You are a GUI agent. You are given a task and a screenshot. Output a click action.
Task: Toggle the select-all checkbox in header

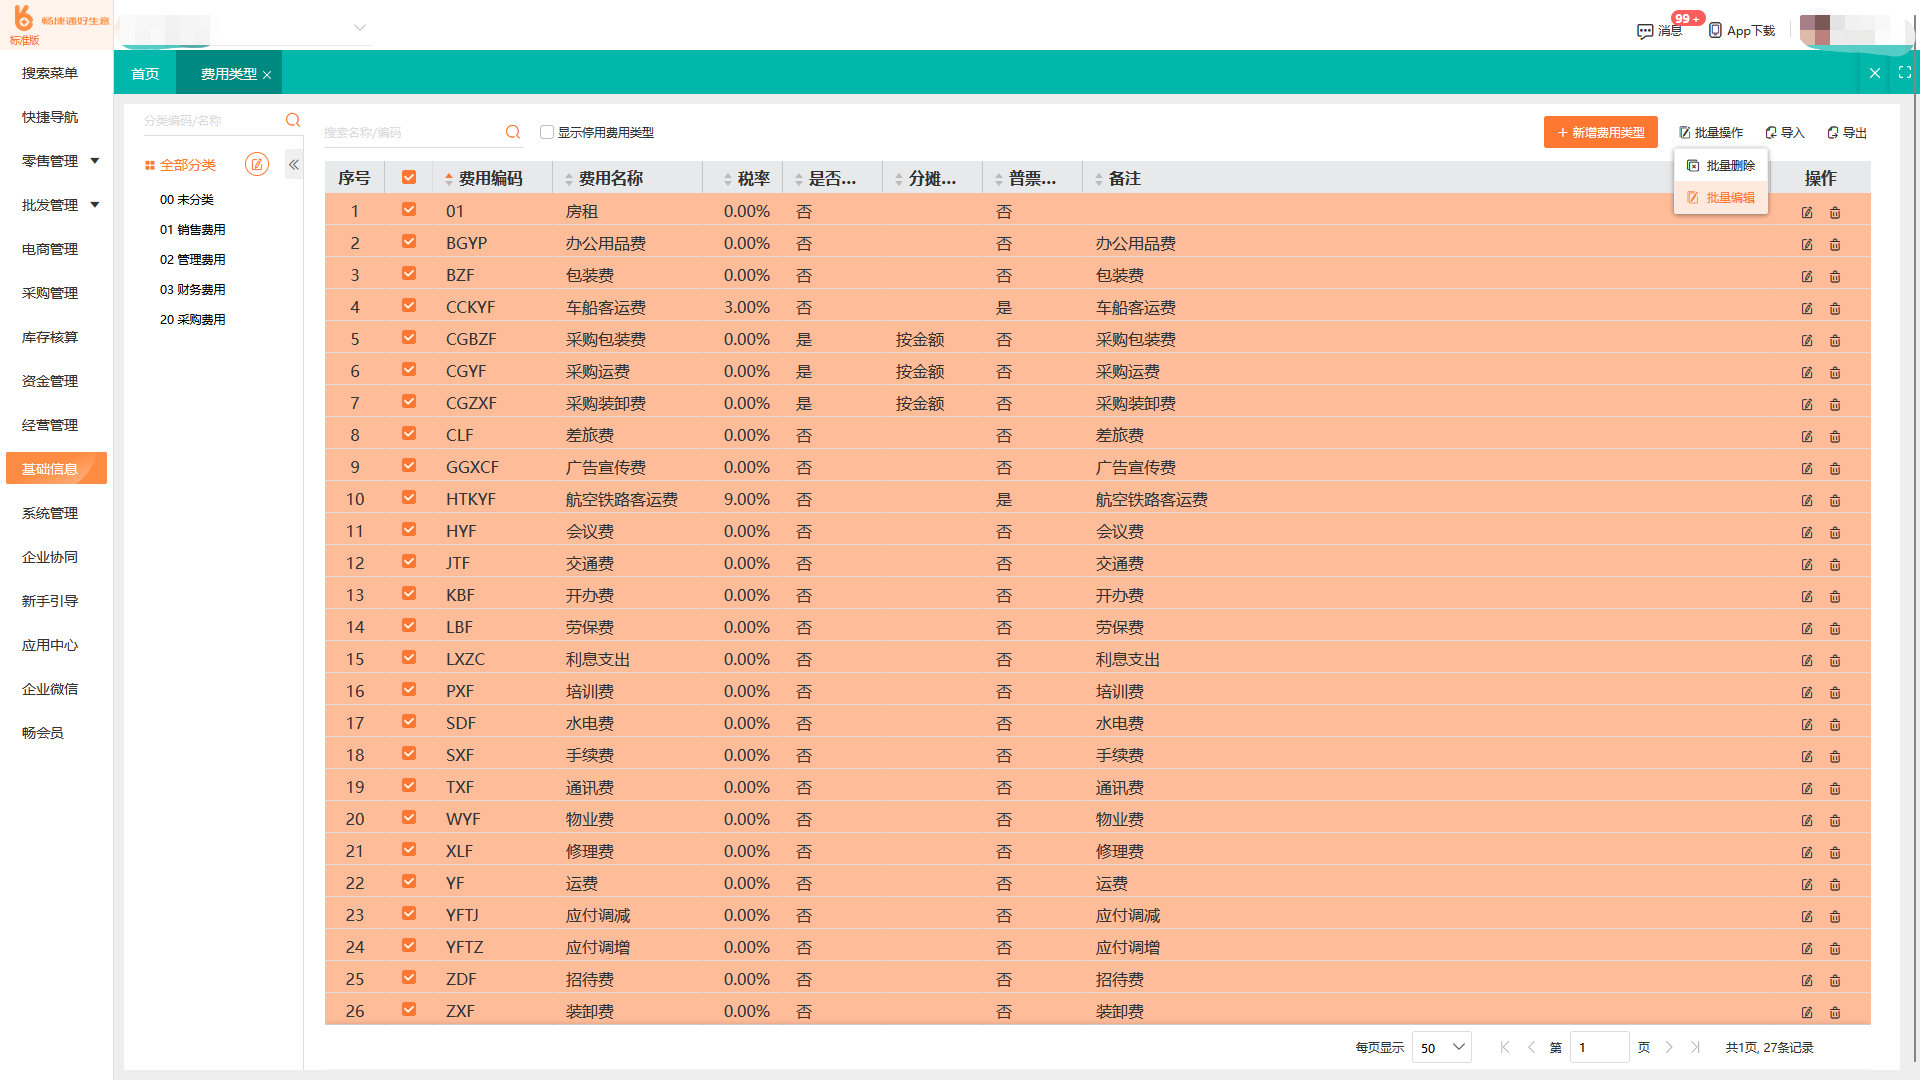click(x=409, y=178)
